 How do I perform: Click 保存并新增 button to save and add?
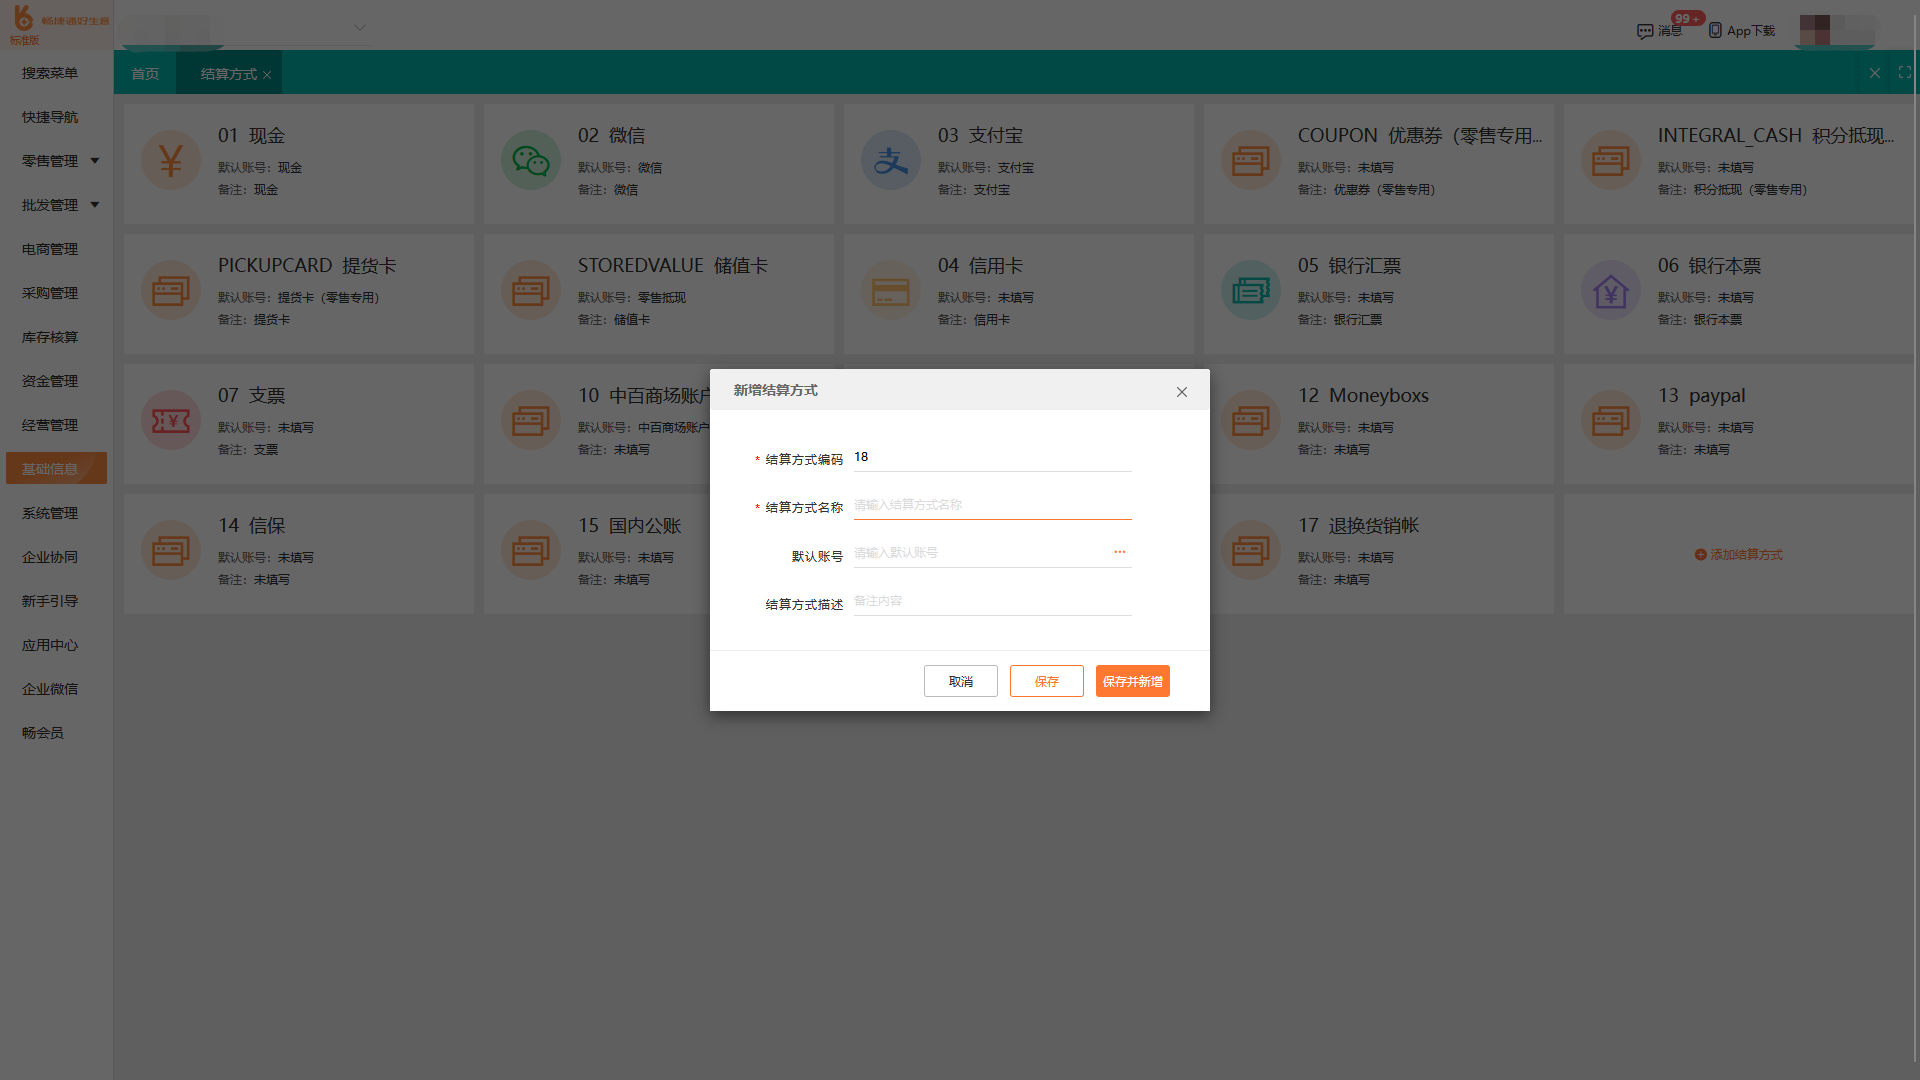[x=1133, y=682]
